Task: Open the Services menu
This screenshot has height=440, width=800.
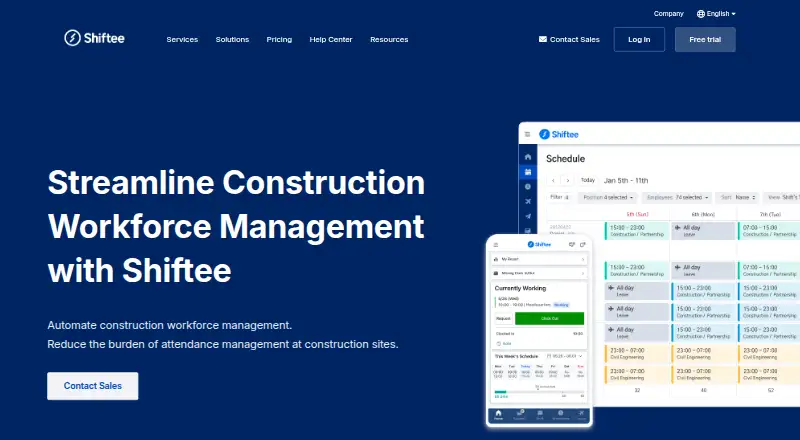Action: coord(182,39)
